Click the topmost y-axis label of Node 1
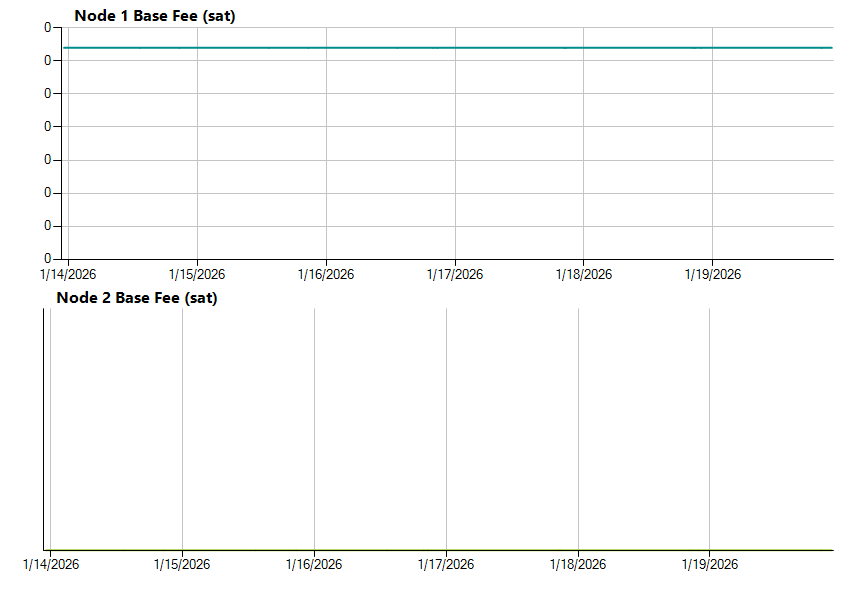 coord(47,27)
